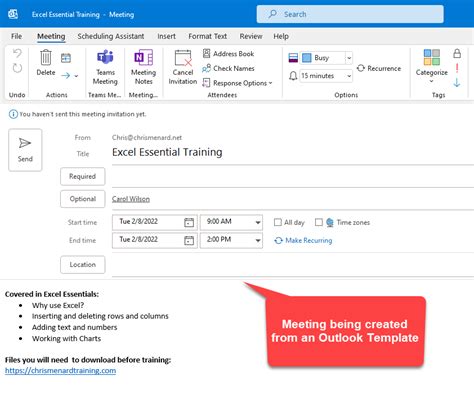Open the Format Text tab

pyautogui.click(x=207, y=36)
